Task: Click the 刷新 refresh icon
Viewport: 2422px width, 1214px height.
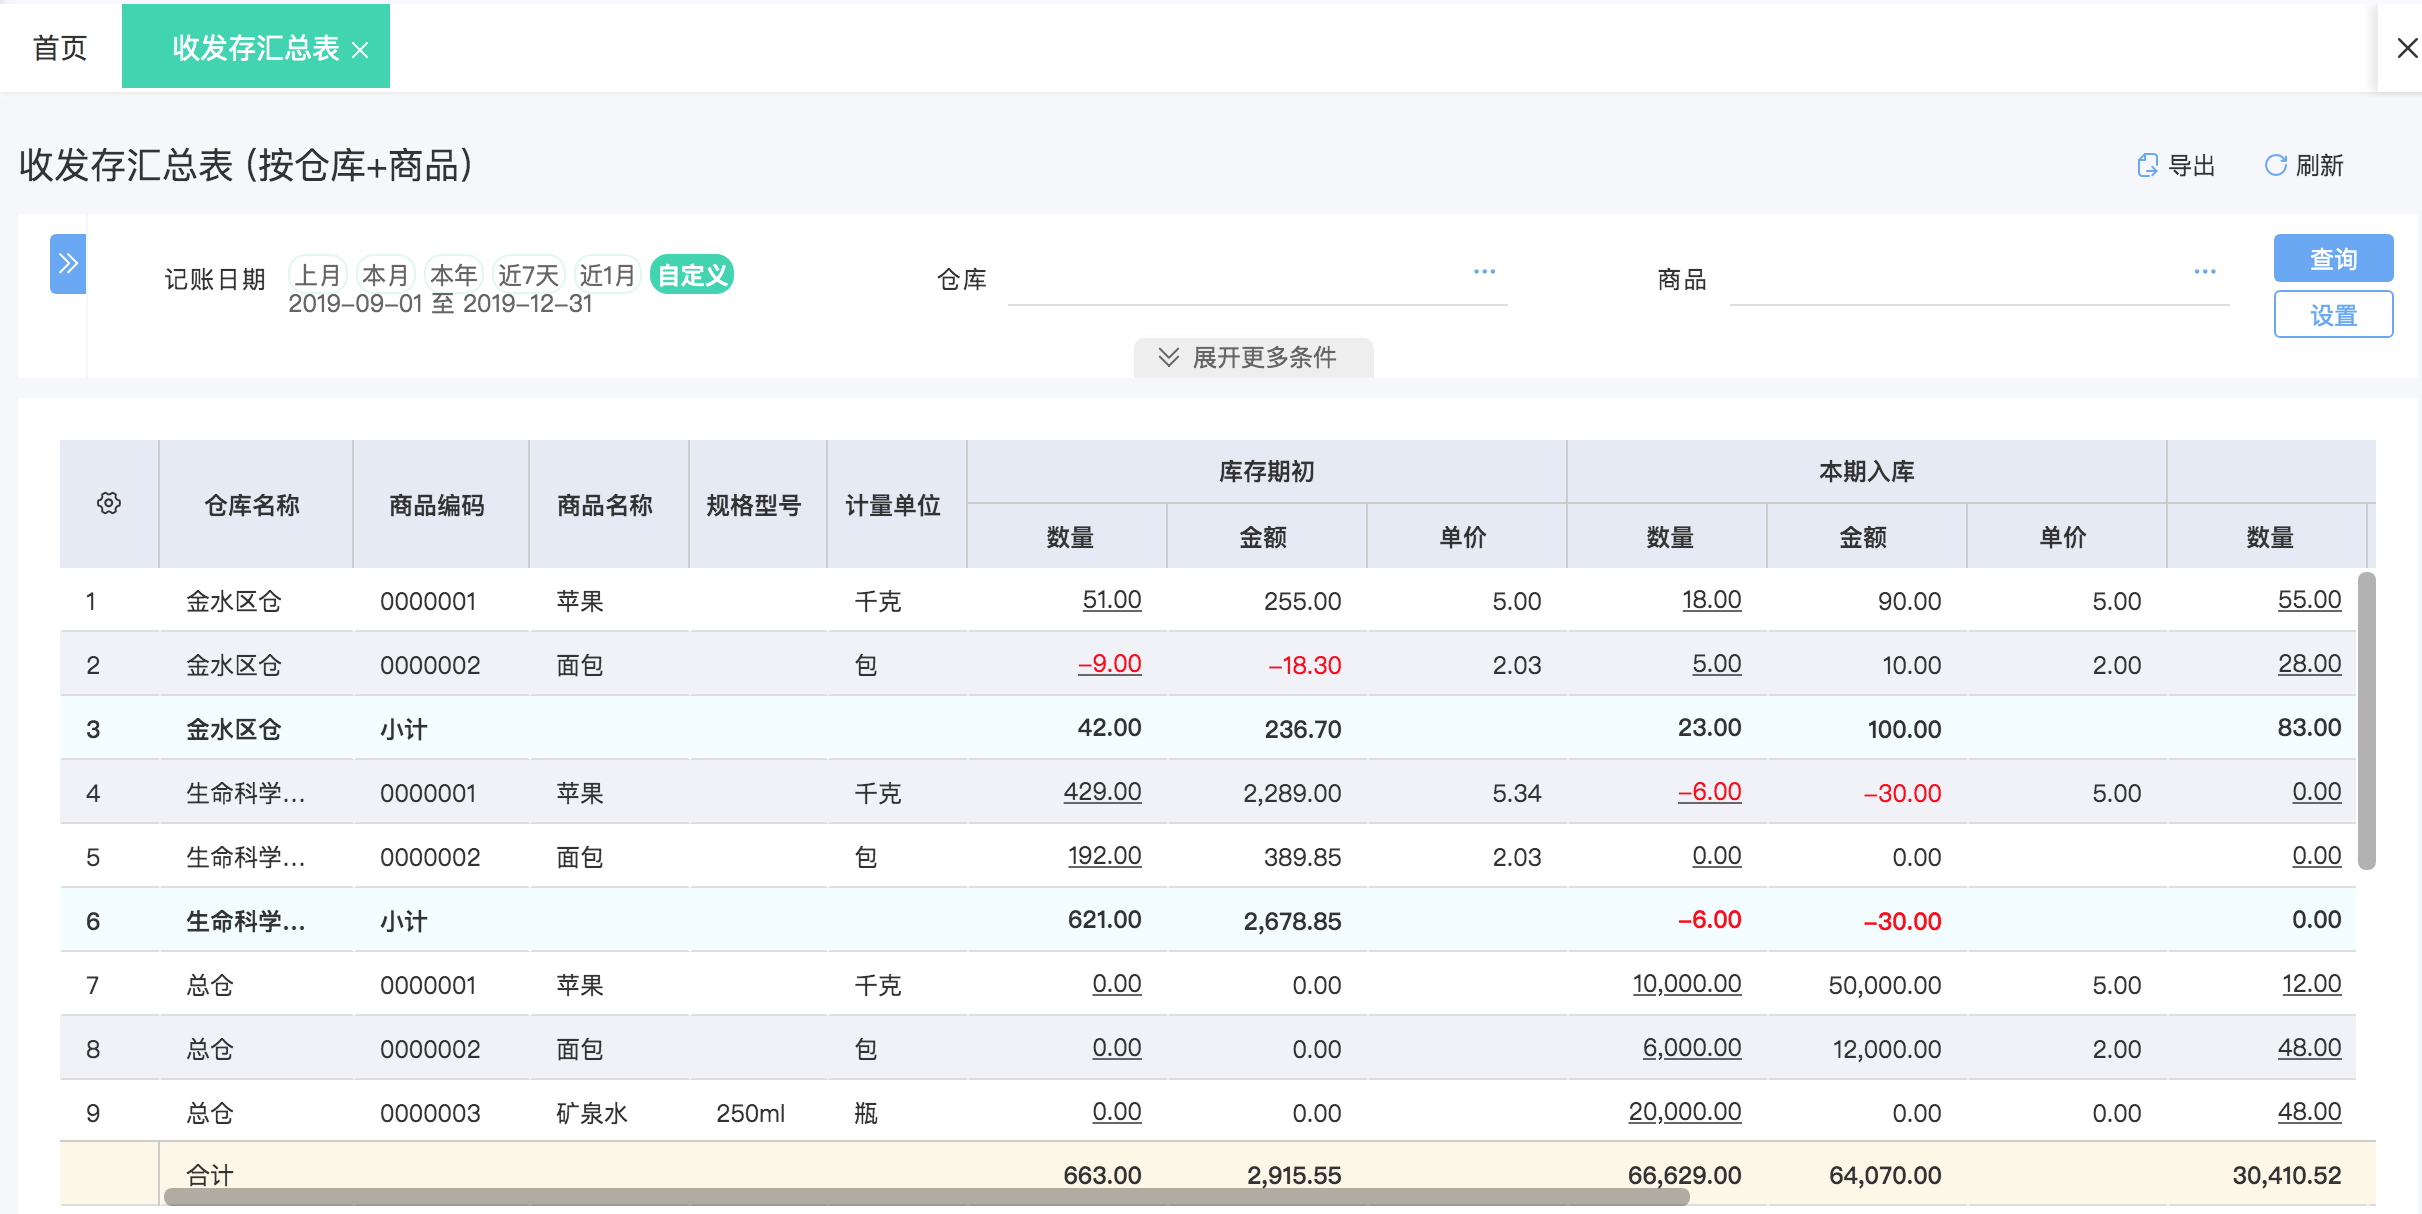Action: (x=2272, y=166)
